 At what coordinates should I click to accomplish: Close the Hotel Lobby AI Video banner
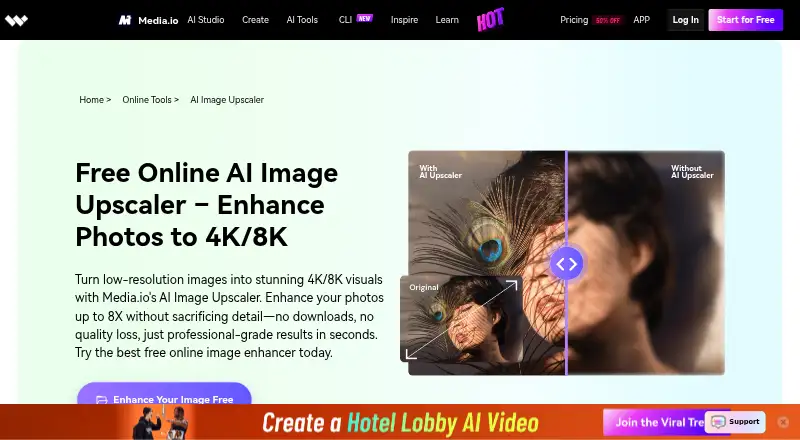click(x=783, y=422)
